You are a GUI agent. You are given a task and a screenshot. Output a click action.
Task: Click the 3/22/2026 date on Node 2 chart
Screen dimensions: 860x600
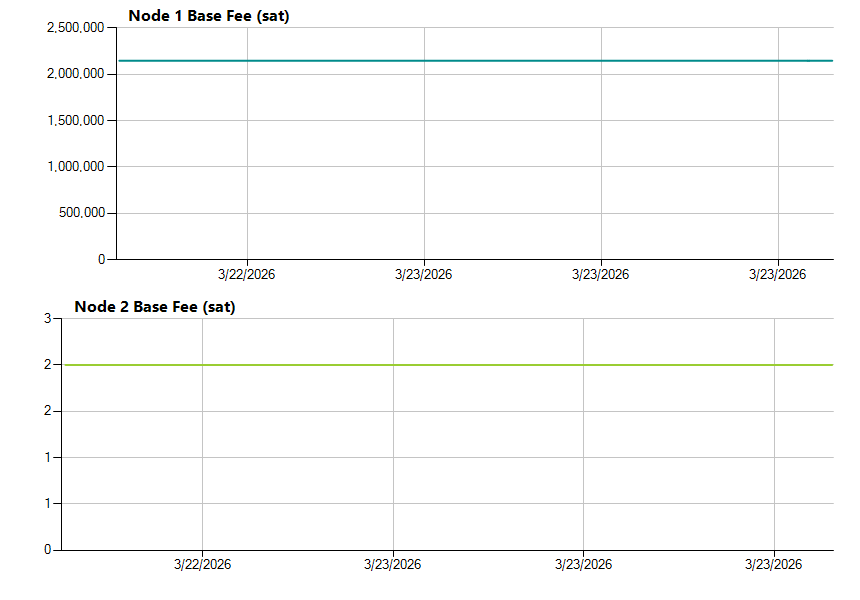[x=202, y=565]
